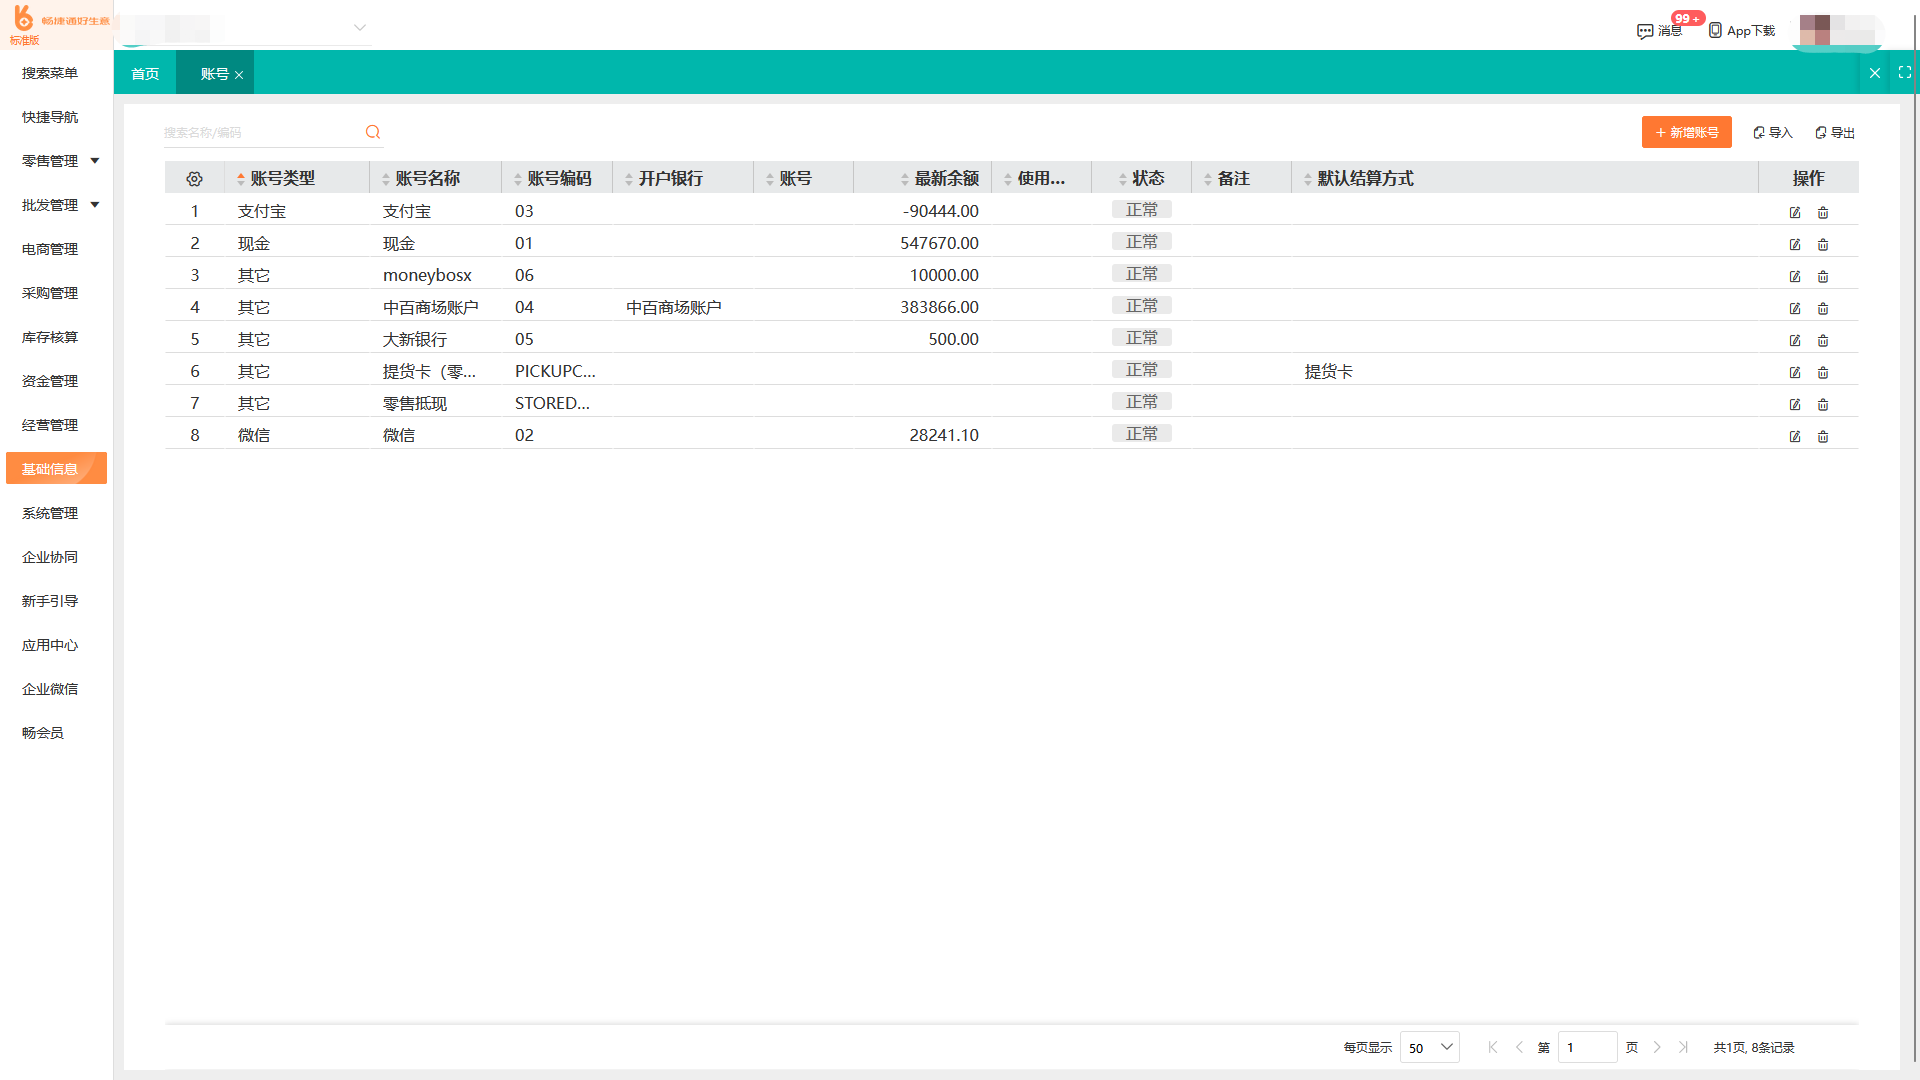
Task: Click the App下载 link
Action: coord(1742,29)
